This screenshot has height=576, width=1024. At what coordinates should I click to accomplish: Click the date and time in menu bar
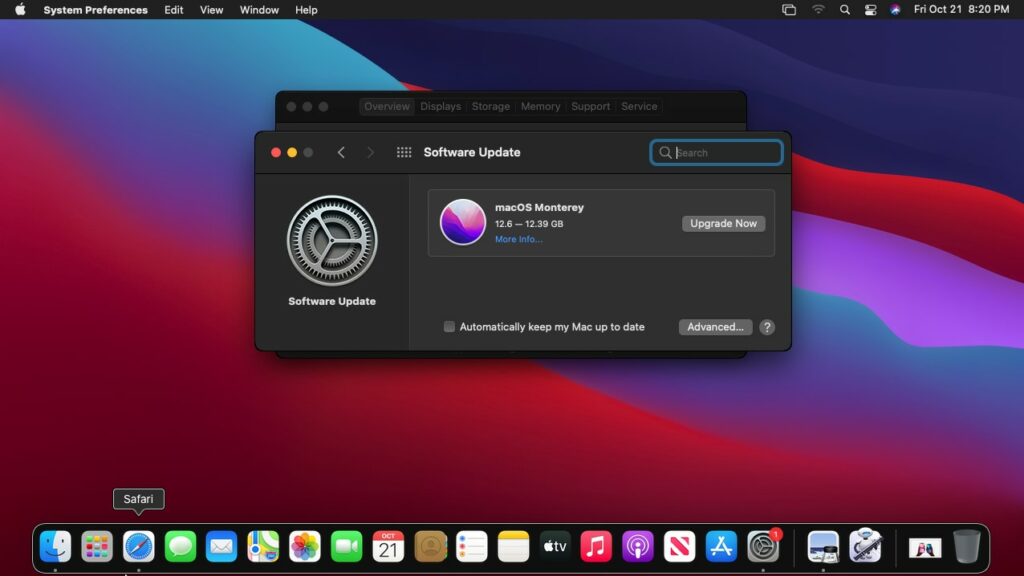pyautogui.click(x=961, y=9)
